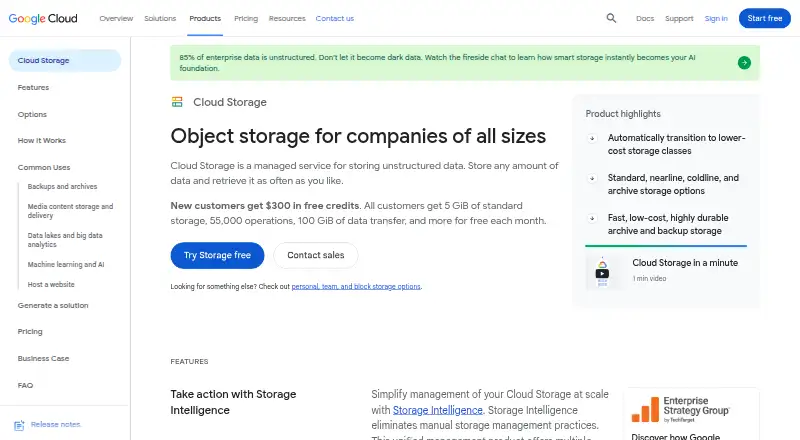Click the '1 min video' label
This screenshot has height=440, width=800.
tap(649, 279)
